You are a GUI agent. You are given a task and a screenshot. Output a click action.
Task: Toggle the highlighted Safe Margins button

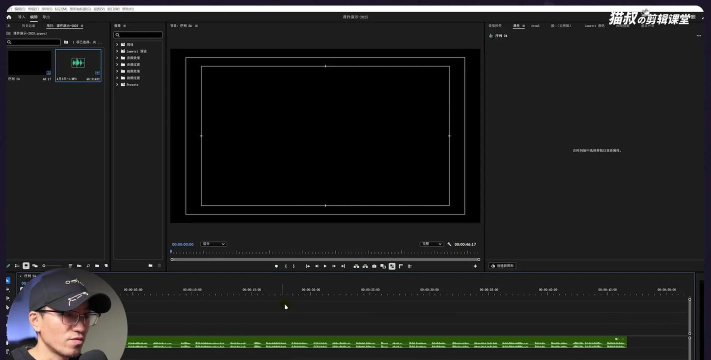coord(392,266)
